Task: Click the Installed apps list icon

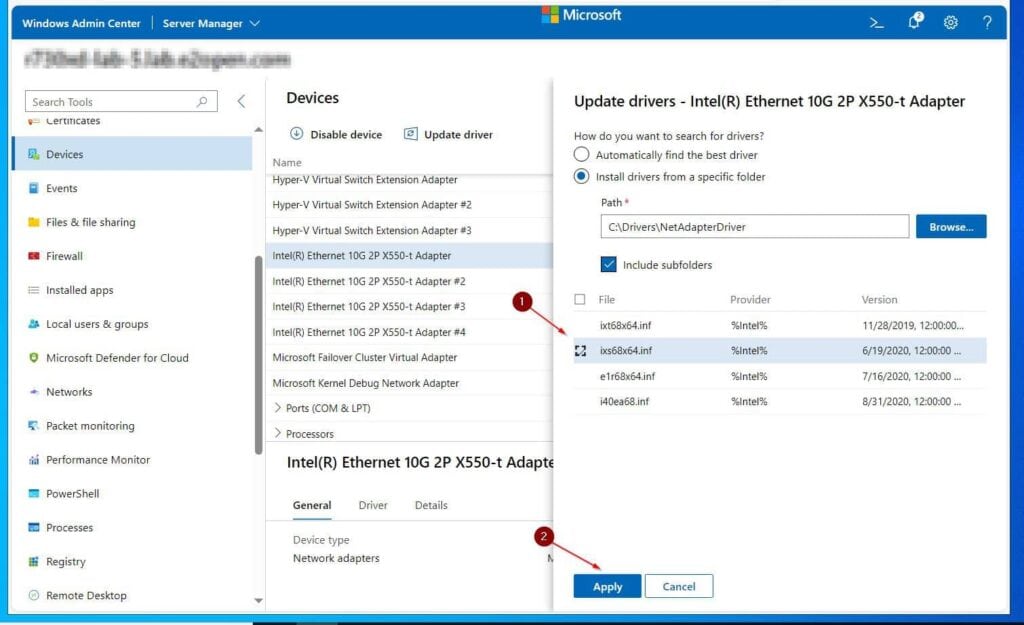Action: click(x=33, y=290)
